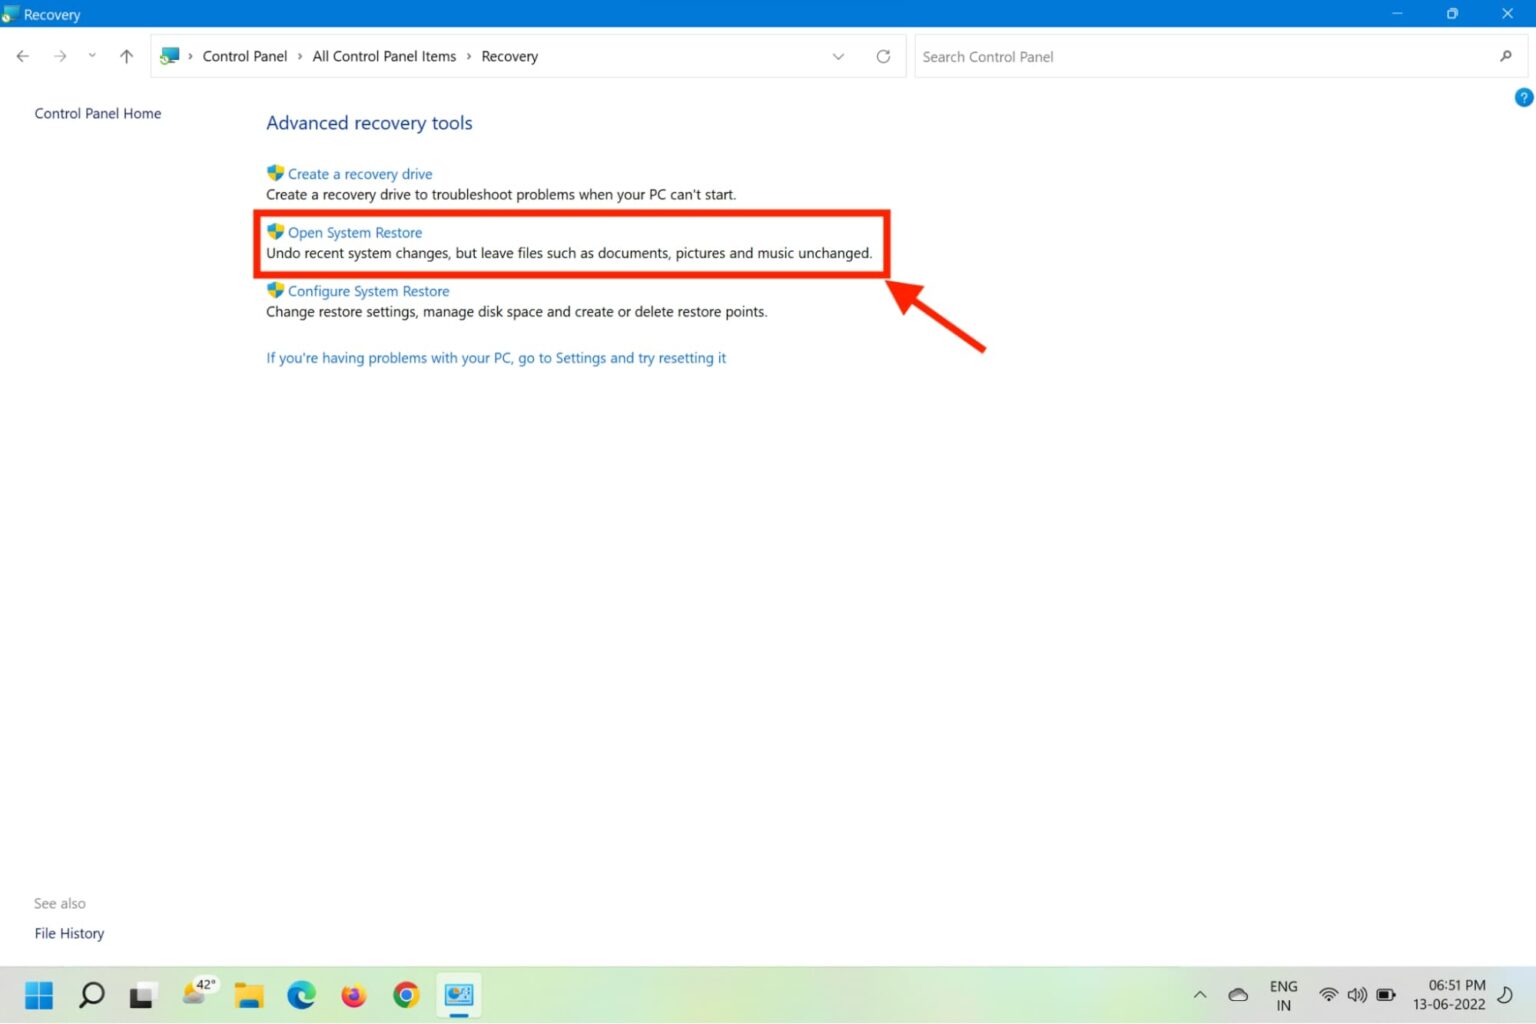Show hidden icons in the system tray

tap(1199, 995)
